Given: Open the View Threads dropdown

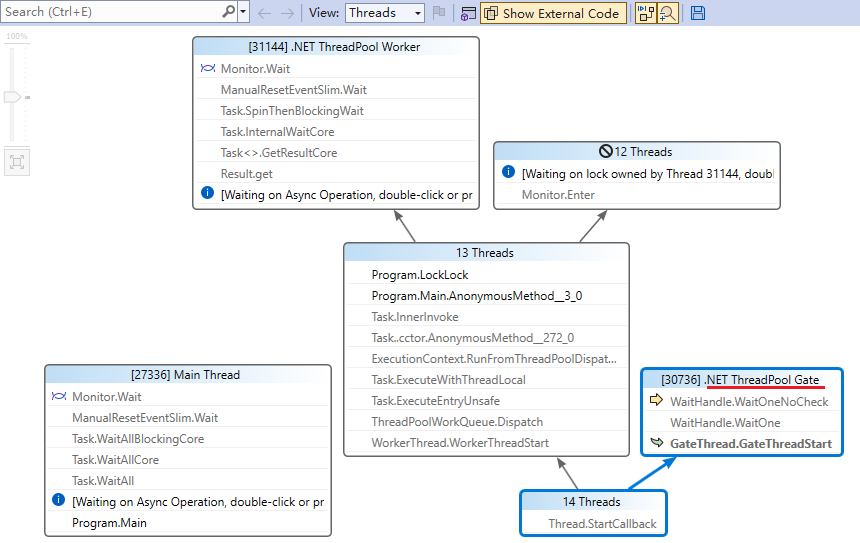Looking at the screenshot, I should coord(385,13).
